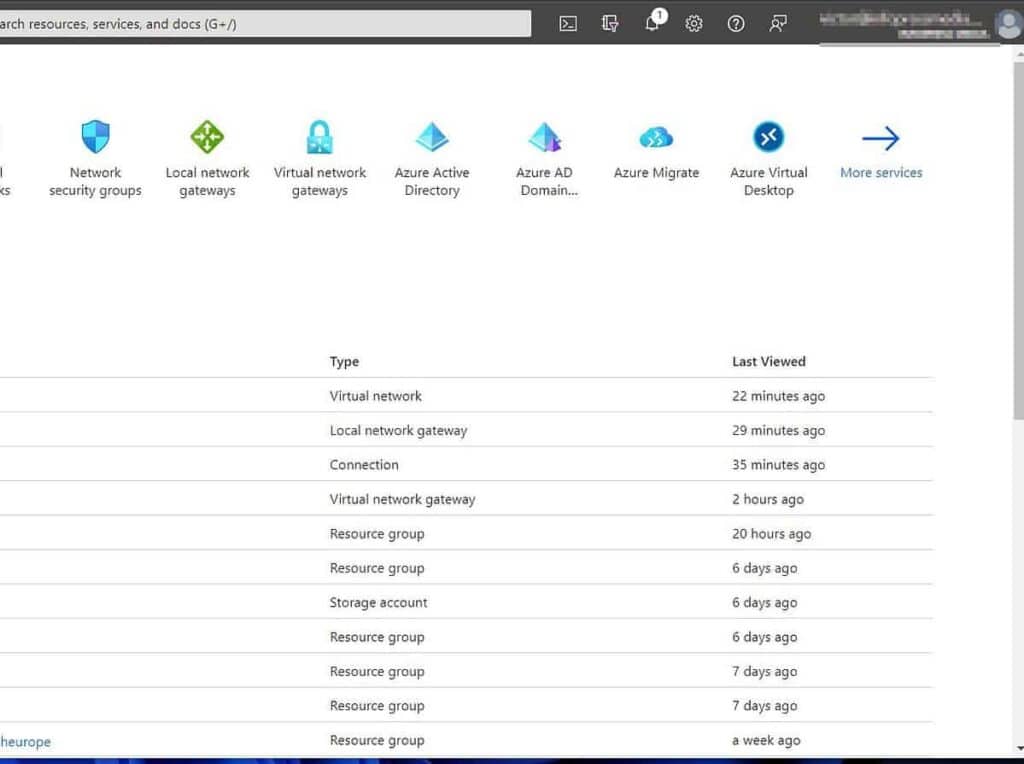Click the More services link text

[x=881, y=172]
